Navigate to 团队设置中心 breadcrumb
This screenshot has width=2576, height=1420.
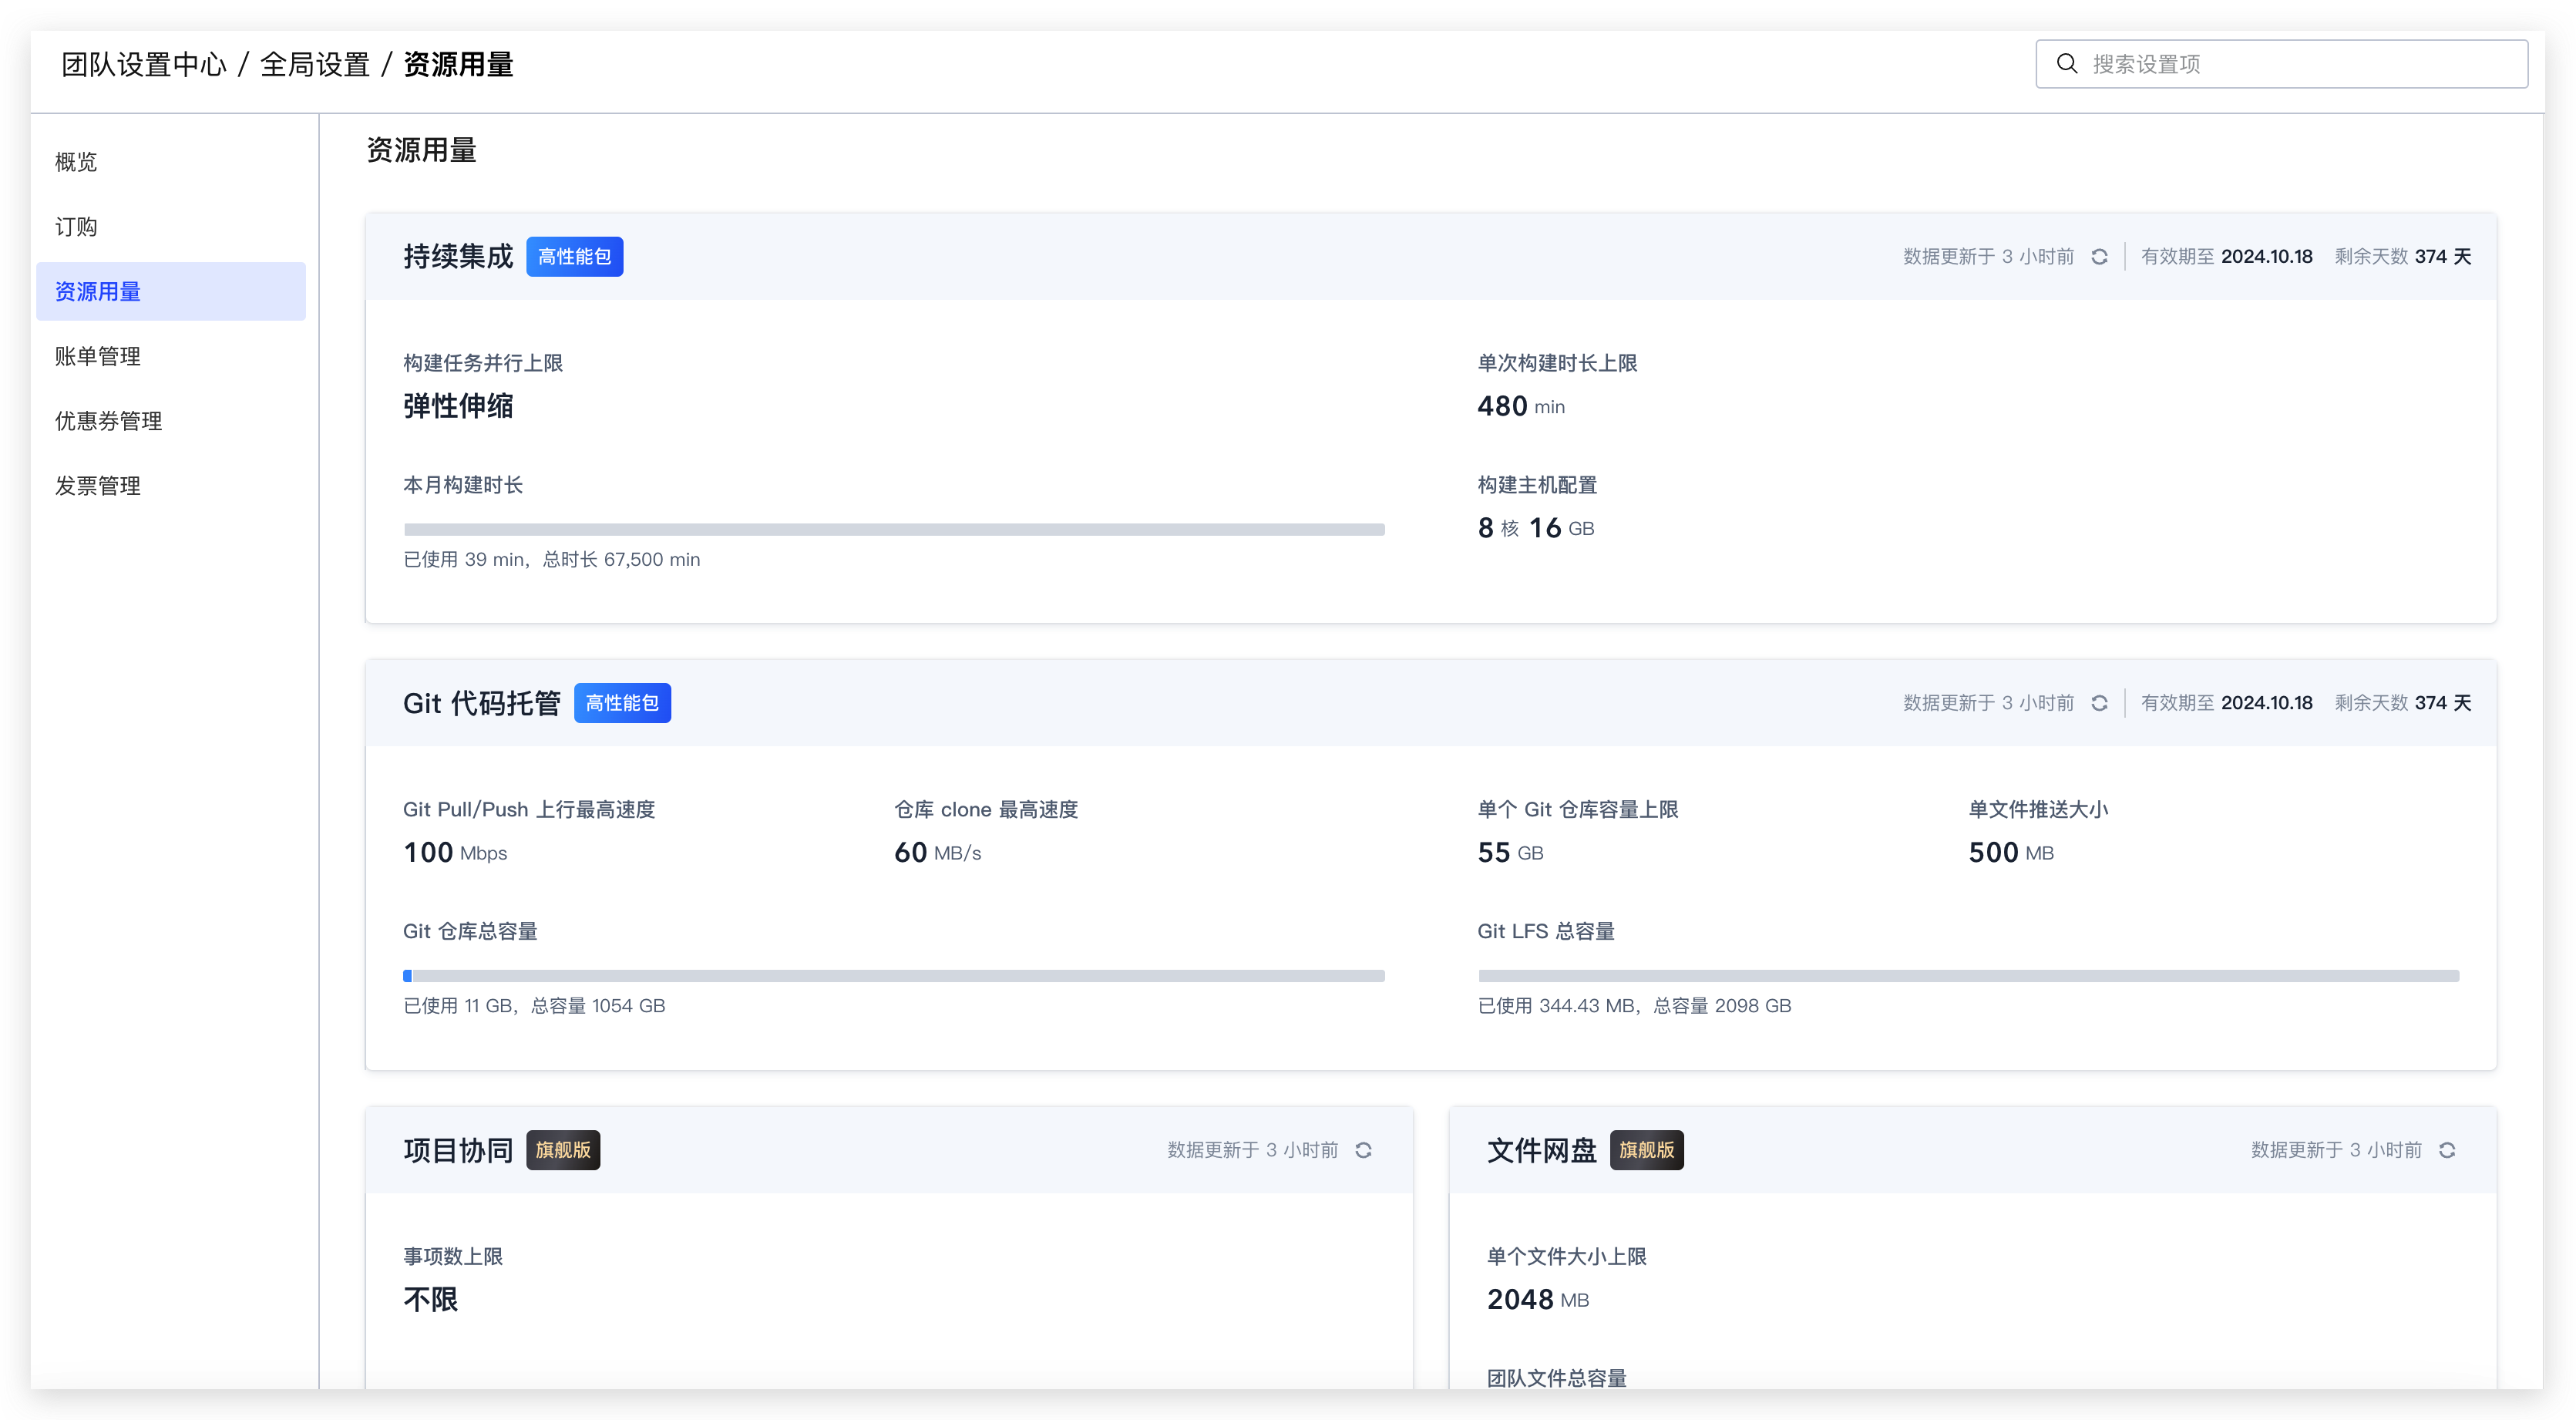(x=144, y=65)
